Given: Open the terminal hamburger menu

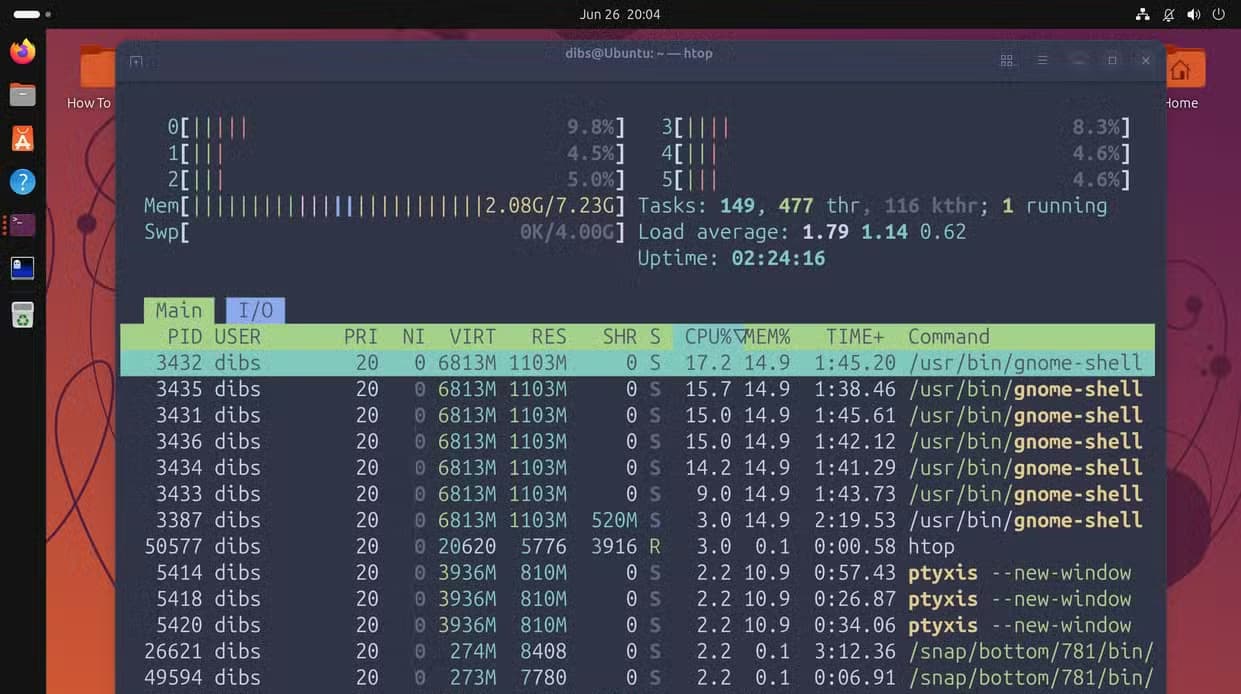Looking at the screenshot, I should (x=1042, y=60).
